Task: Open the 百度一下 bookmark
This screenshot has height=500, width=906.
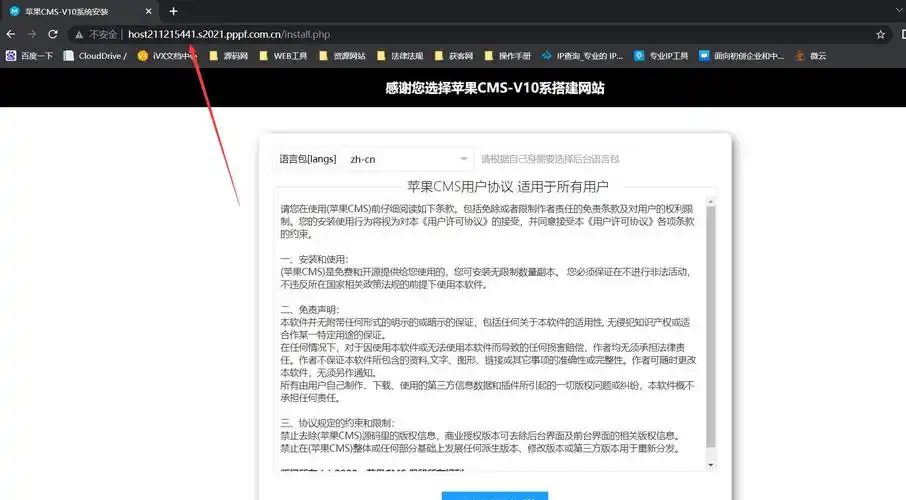Action: [x=34, y=56]
